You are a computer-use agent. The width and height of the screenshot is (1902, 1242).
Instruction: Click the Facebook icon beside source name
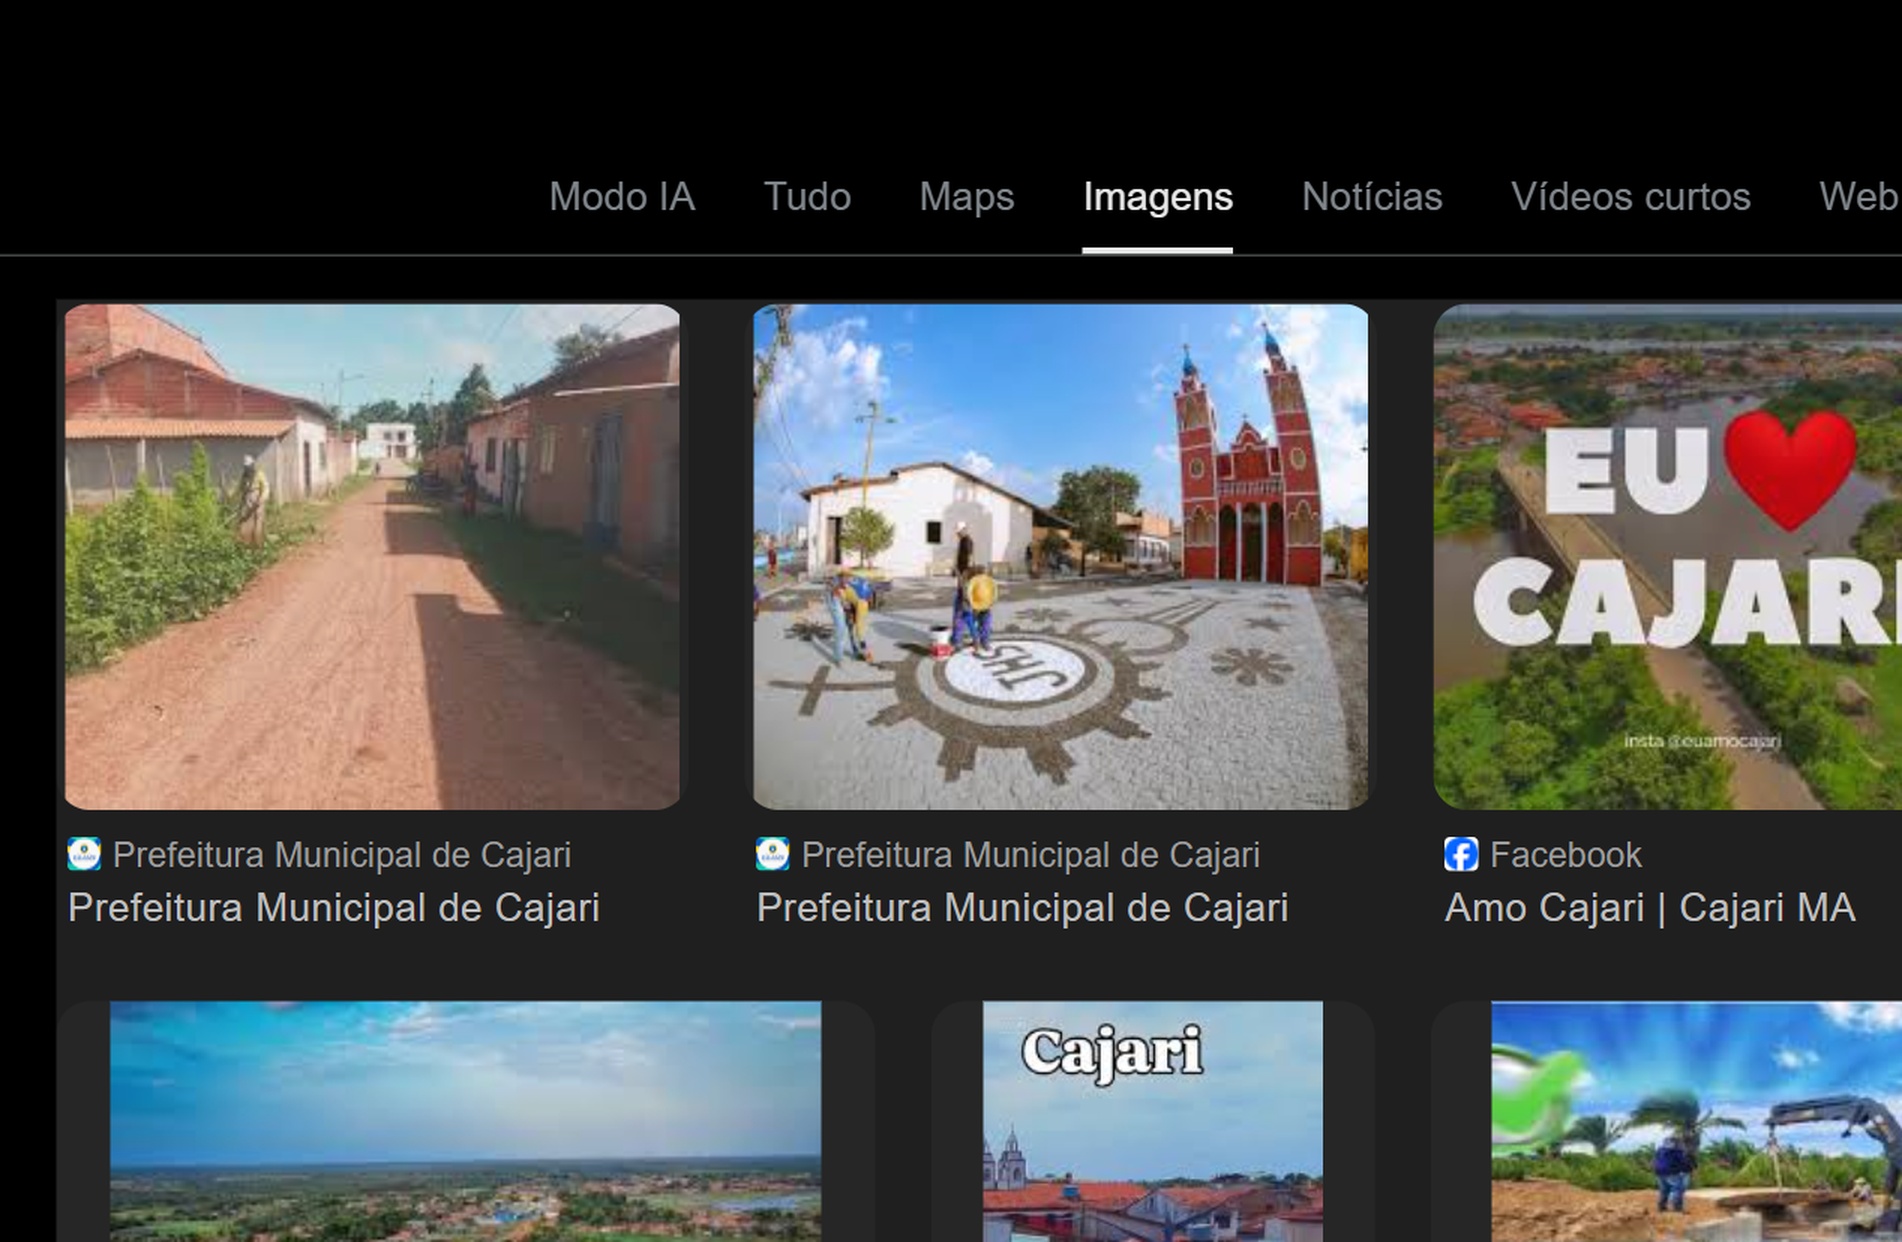click(x=1460, y=855)
